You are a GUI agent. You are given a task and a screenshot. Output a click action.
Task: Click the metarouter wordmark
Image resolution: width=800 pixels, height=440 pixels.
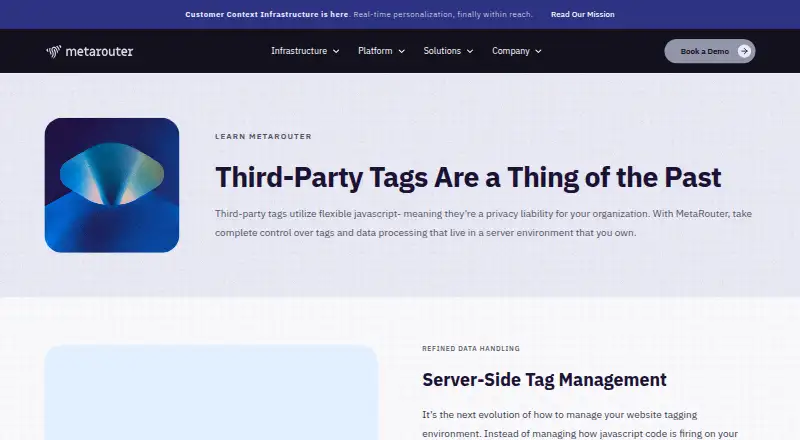click(x=99, y=51)
